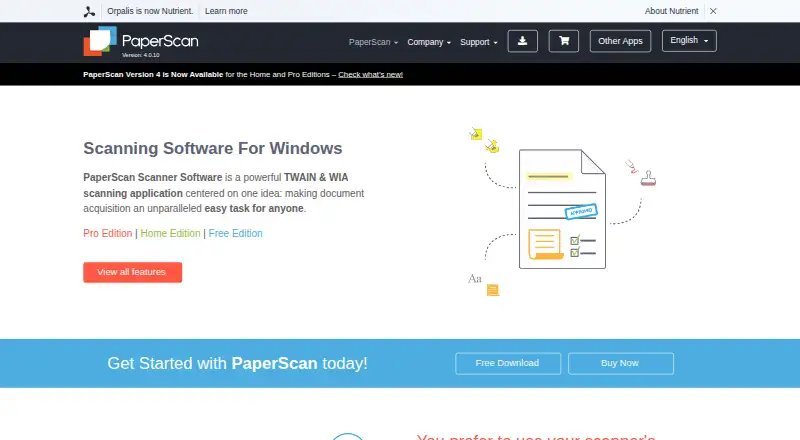
Task: Expand the Company dropdown menu
Action: click(x=429, y=42)
